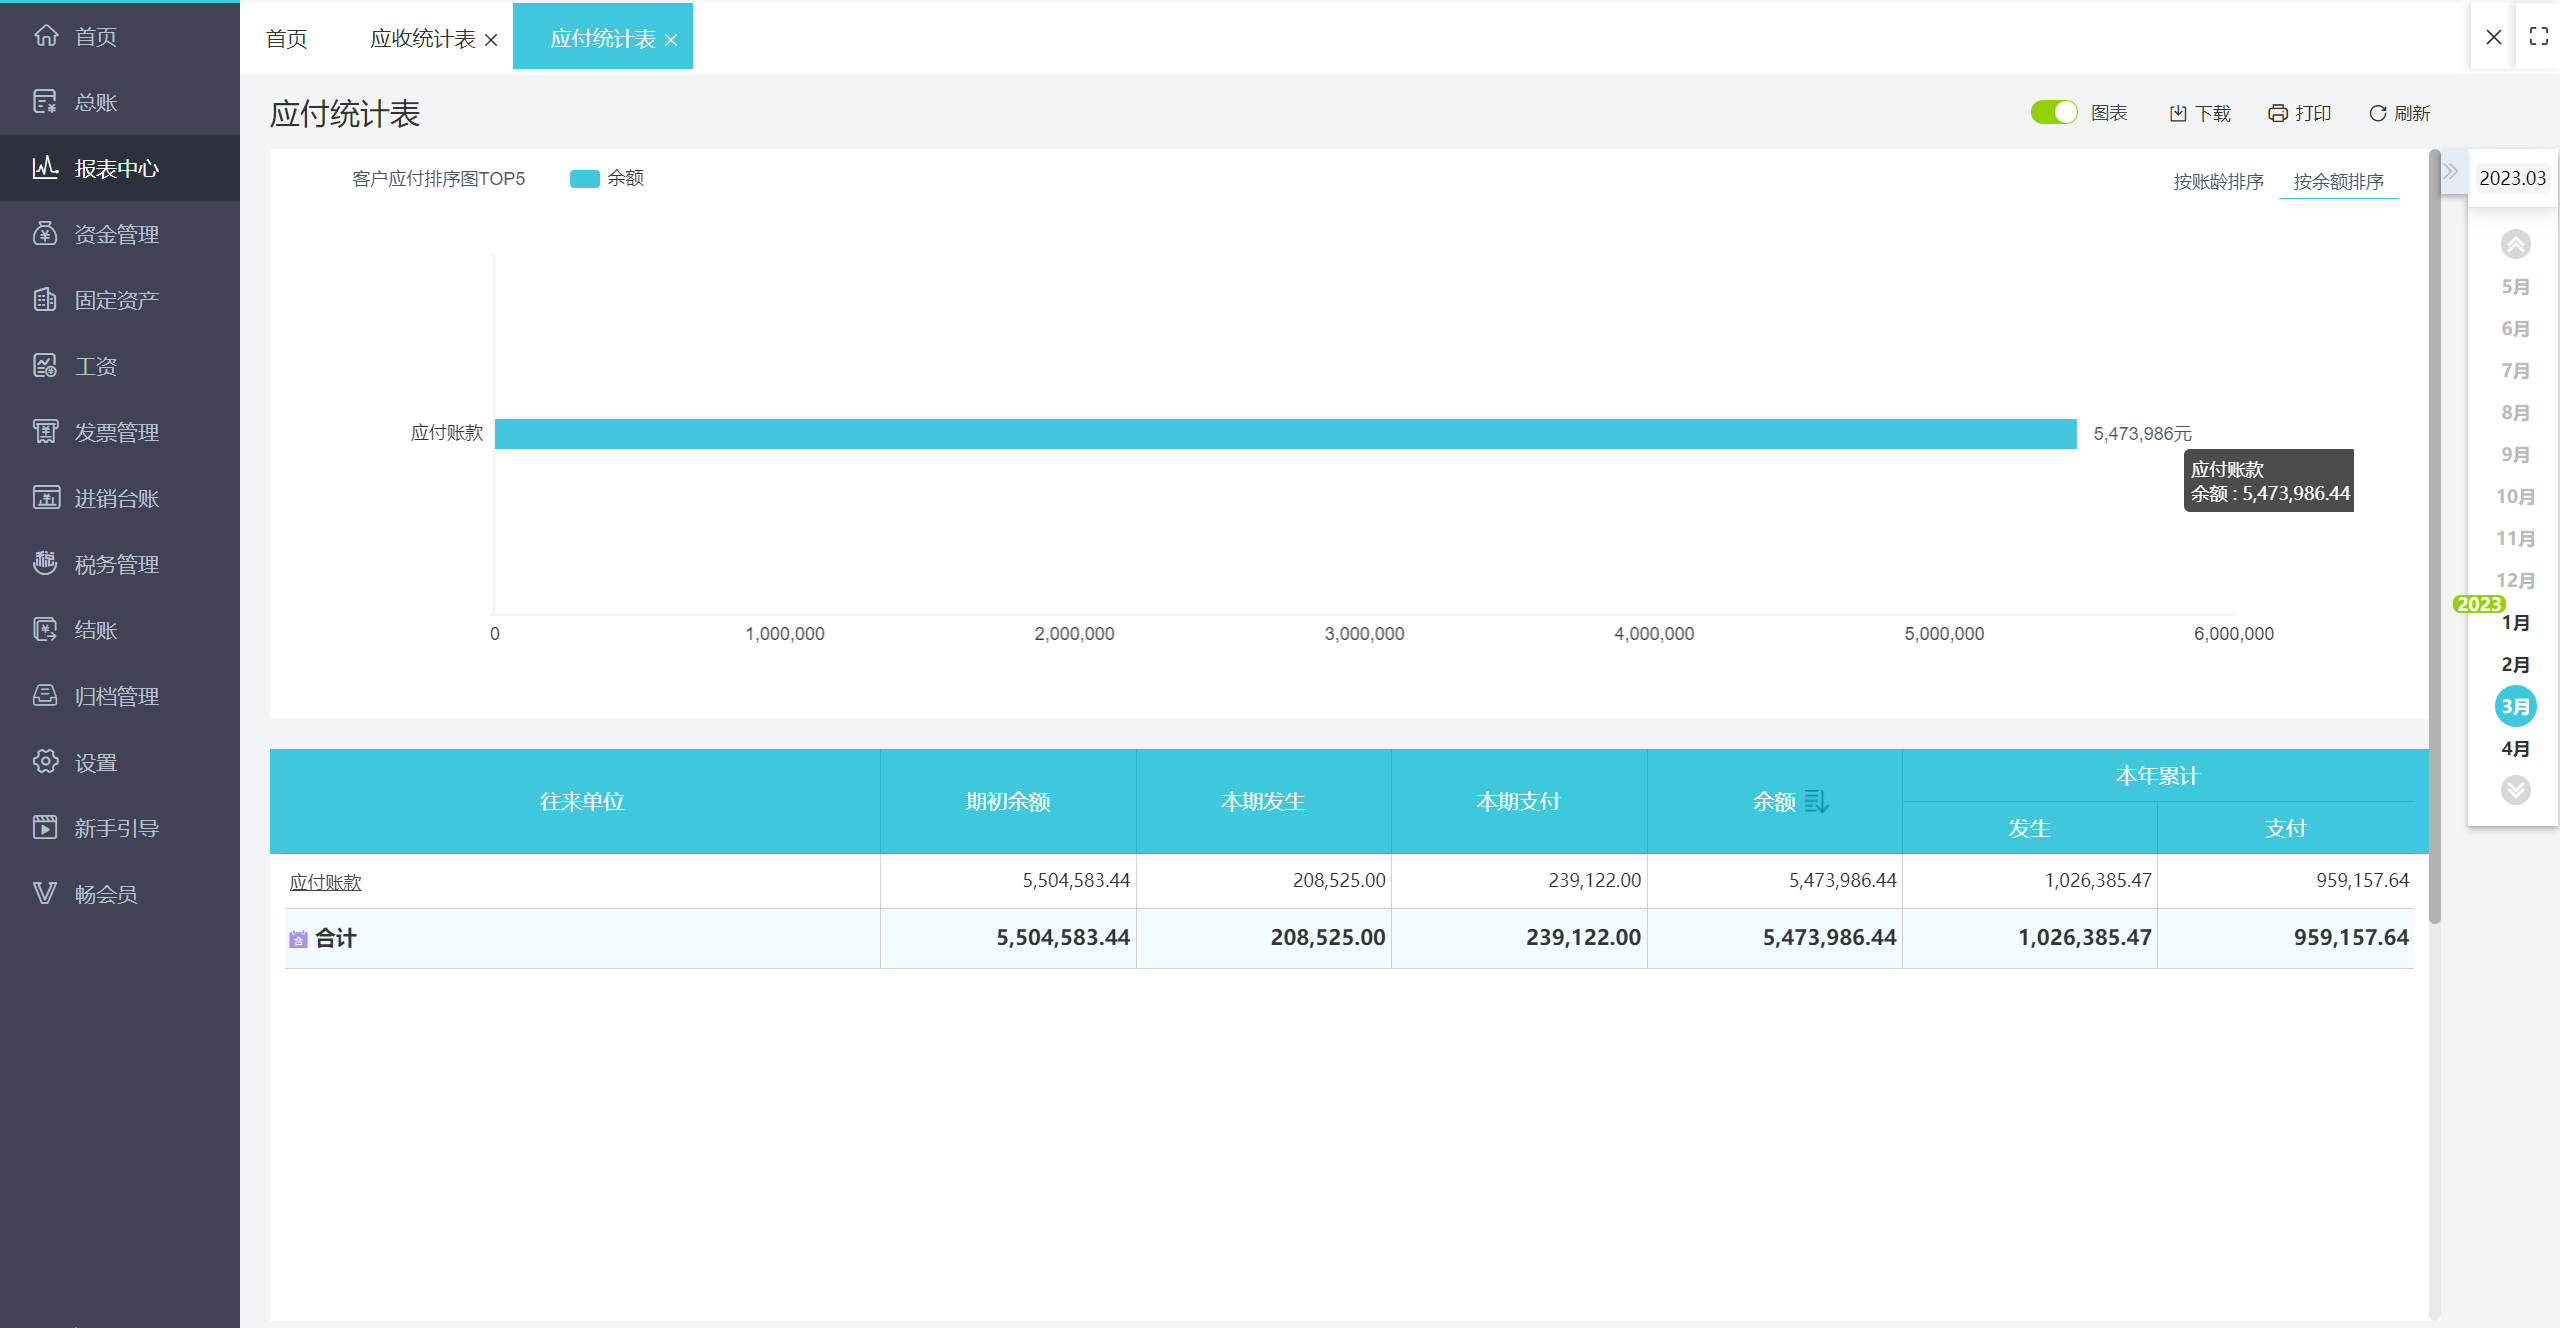Expand 合计 row details
Image resolution: width=2560 pixels, height=1328 pixels.
[298, 937]
